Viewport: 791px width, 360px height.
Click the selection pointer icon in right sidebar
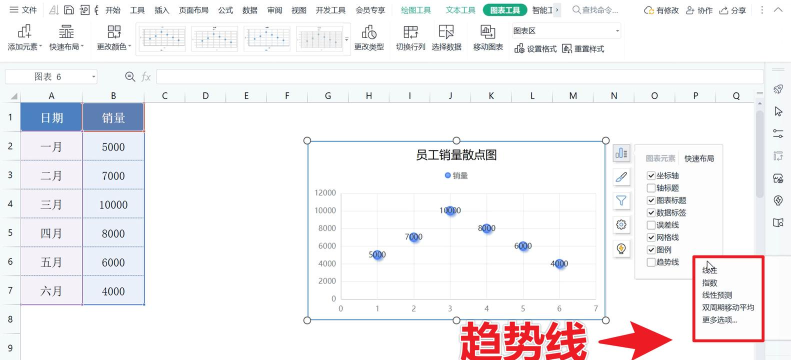point(777,111)
